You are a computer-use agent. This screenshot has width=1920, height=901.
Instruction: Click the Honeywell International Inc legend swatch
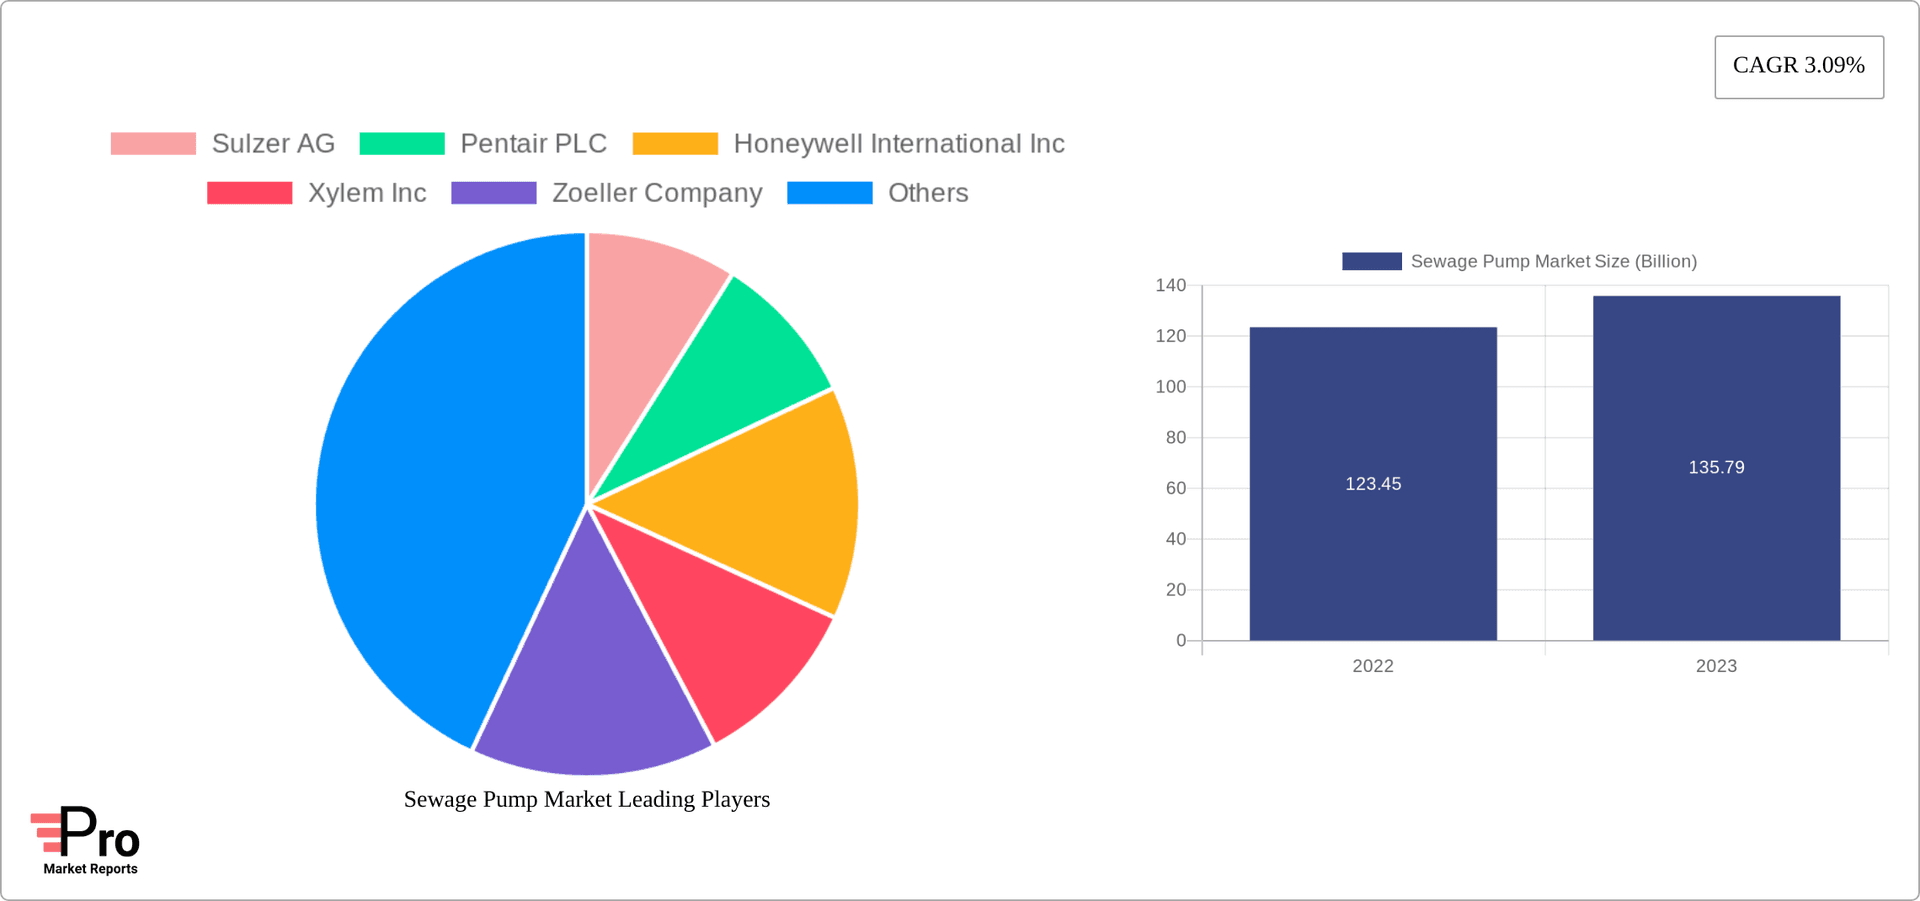[x=674, y=143]
